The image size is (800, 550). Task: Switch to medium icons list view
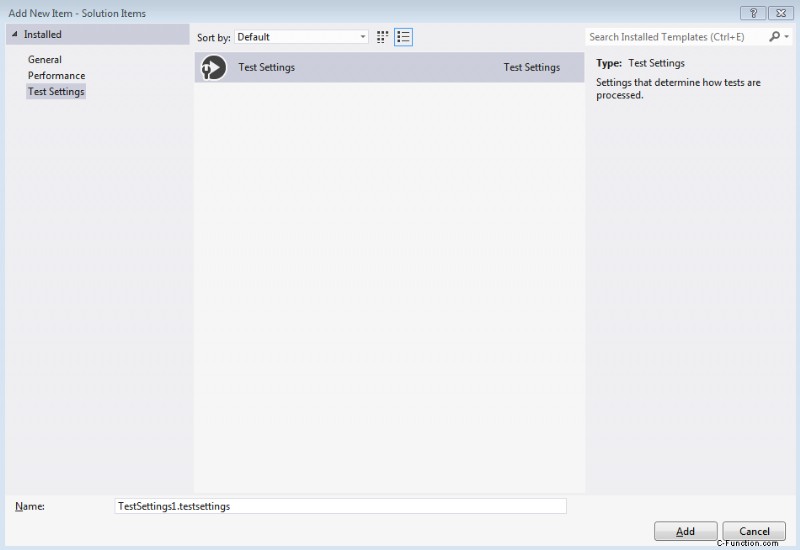(403, 37)
